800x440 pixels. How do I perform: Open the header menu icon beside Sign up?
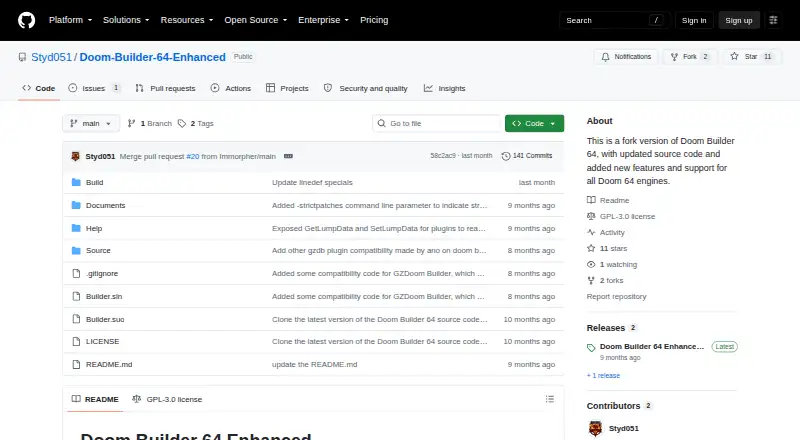(773, 20)
